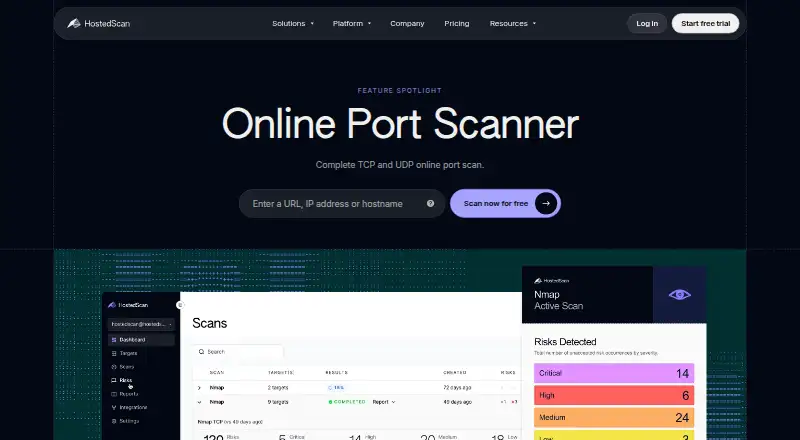Open the Solutions dropdown menu

(x=293, y=23)
